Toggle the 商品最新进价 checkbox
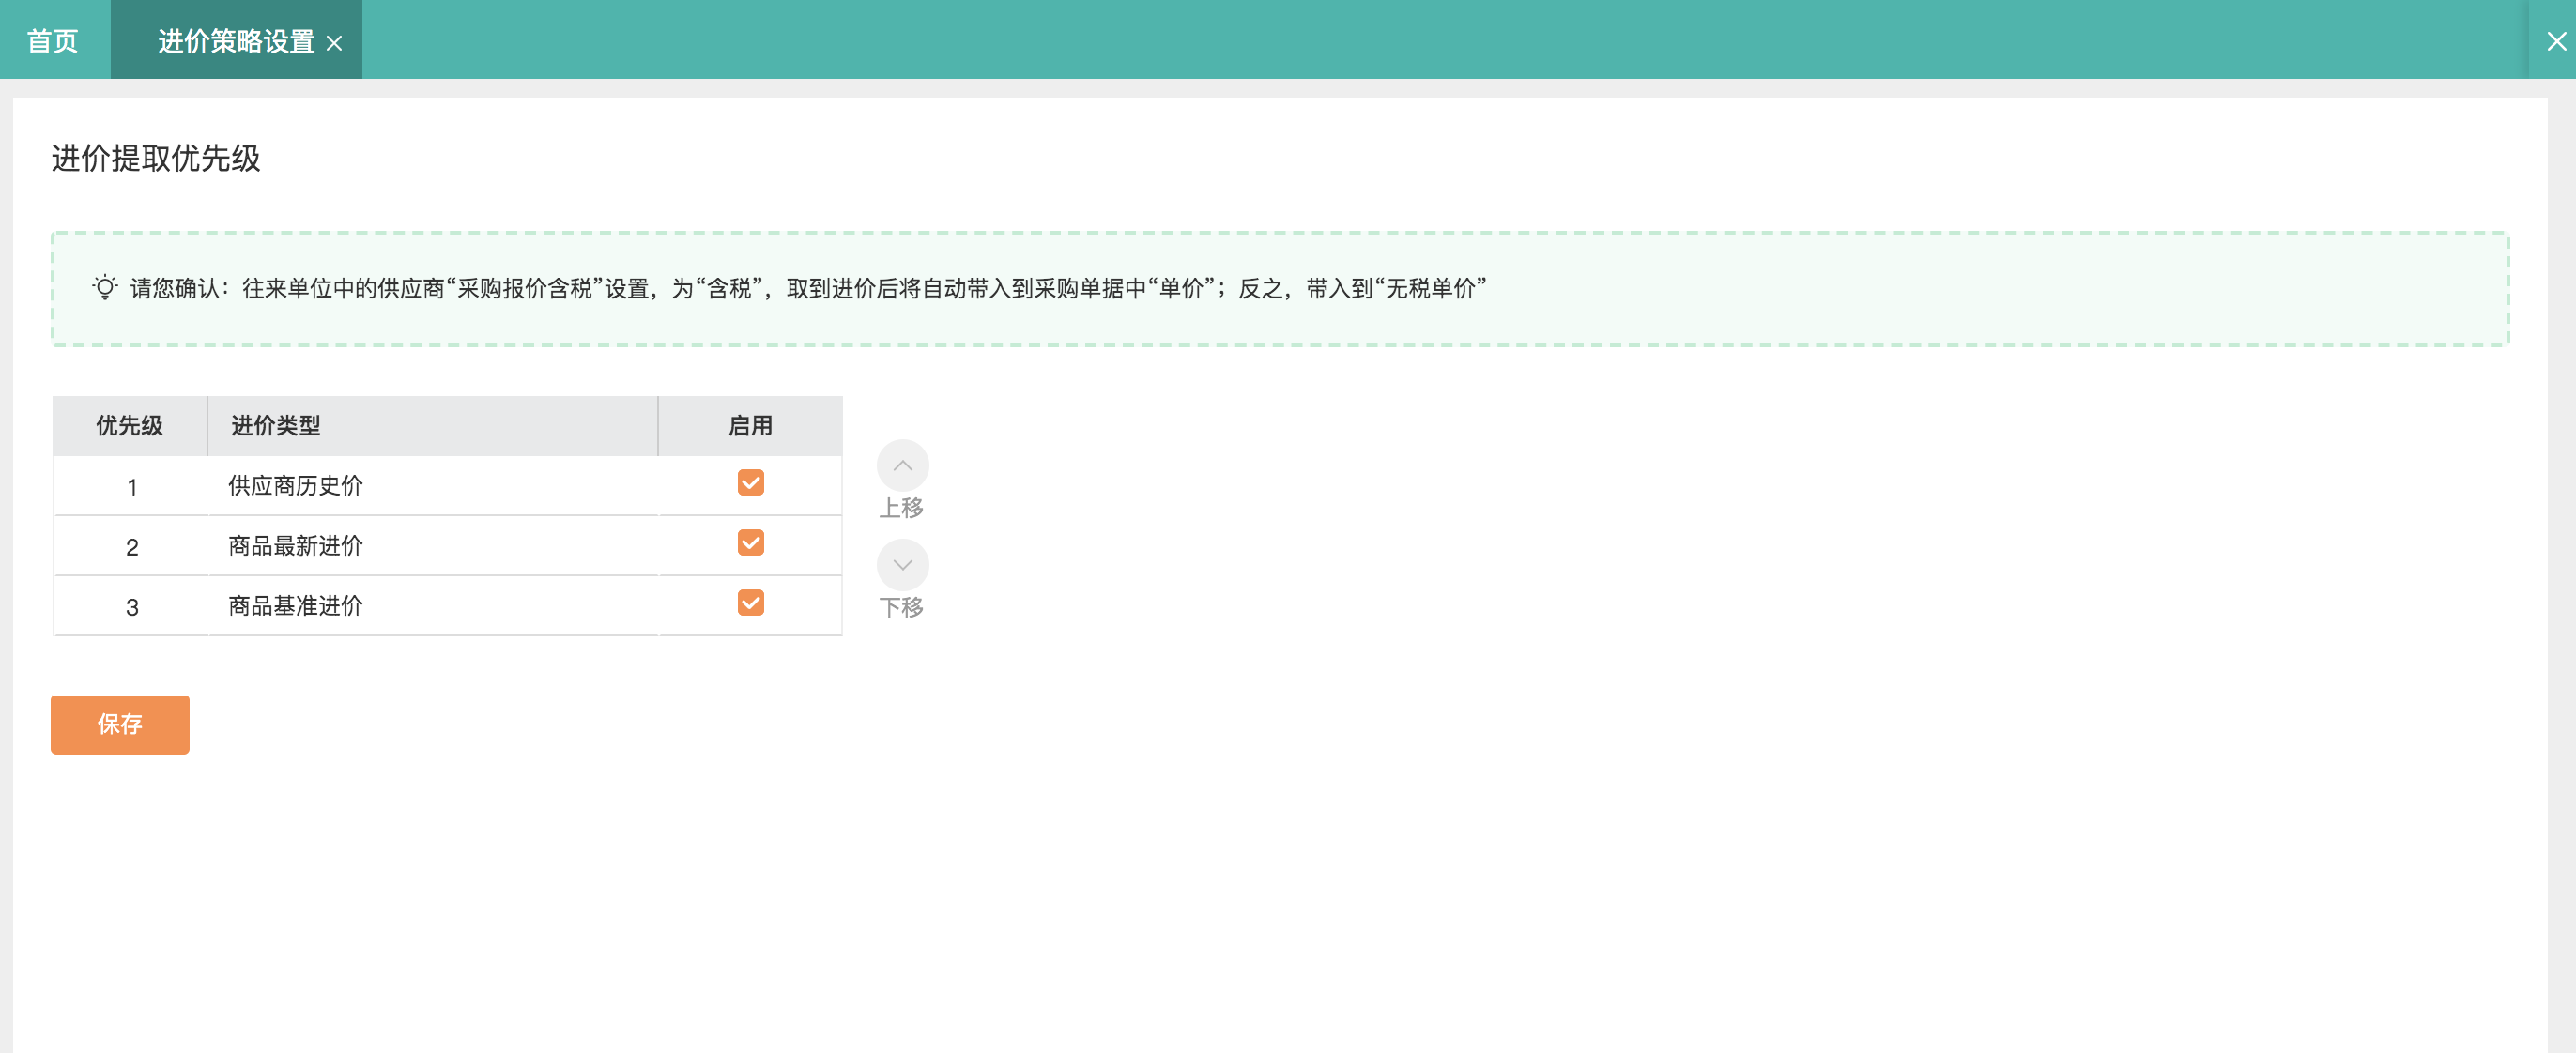 (751, 543)
